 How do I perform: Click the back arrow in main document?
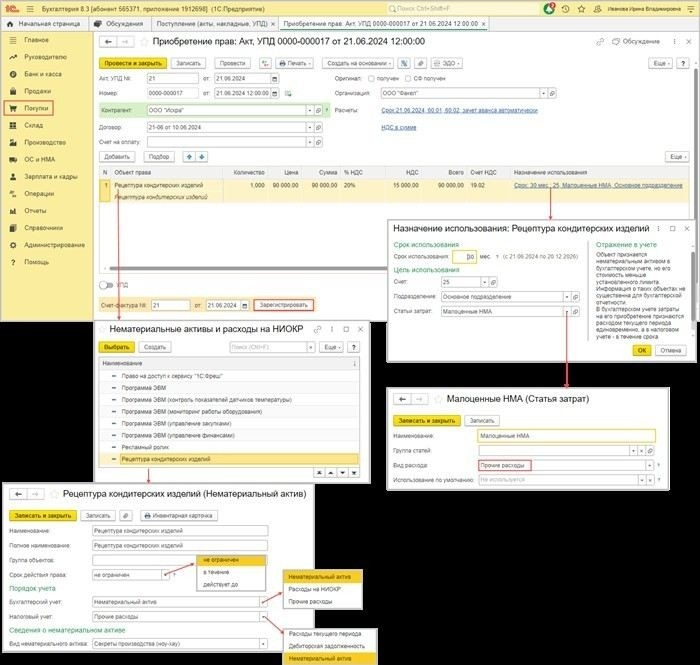[x=109, y=41]
